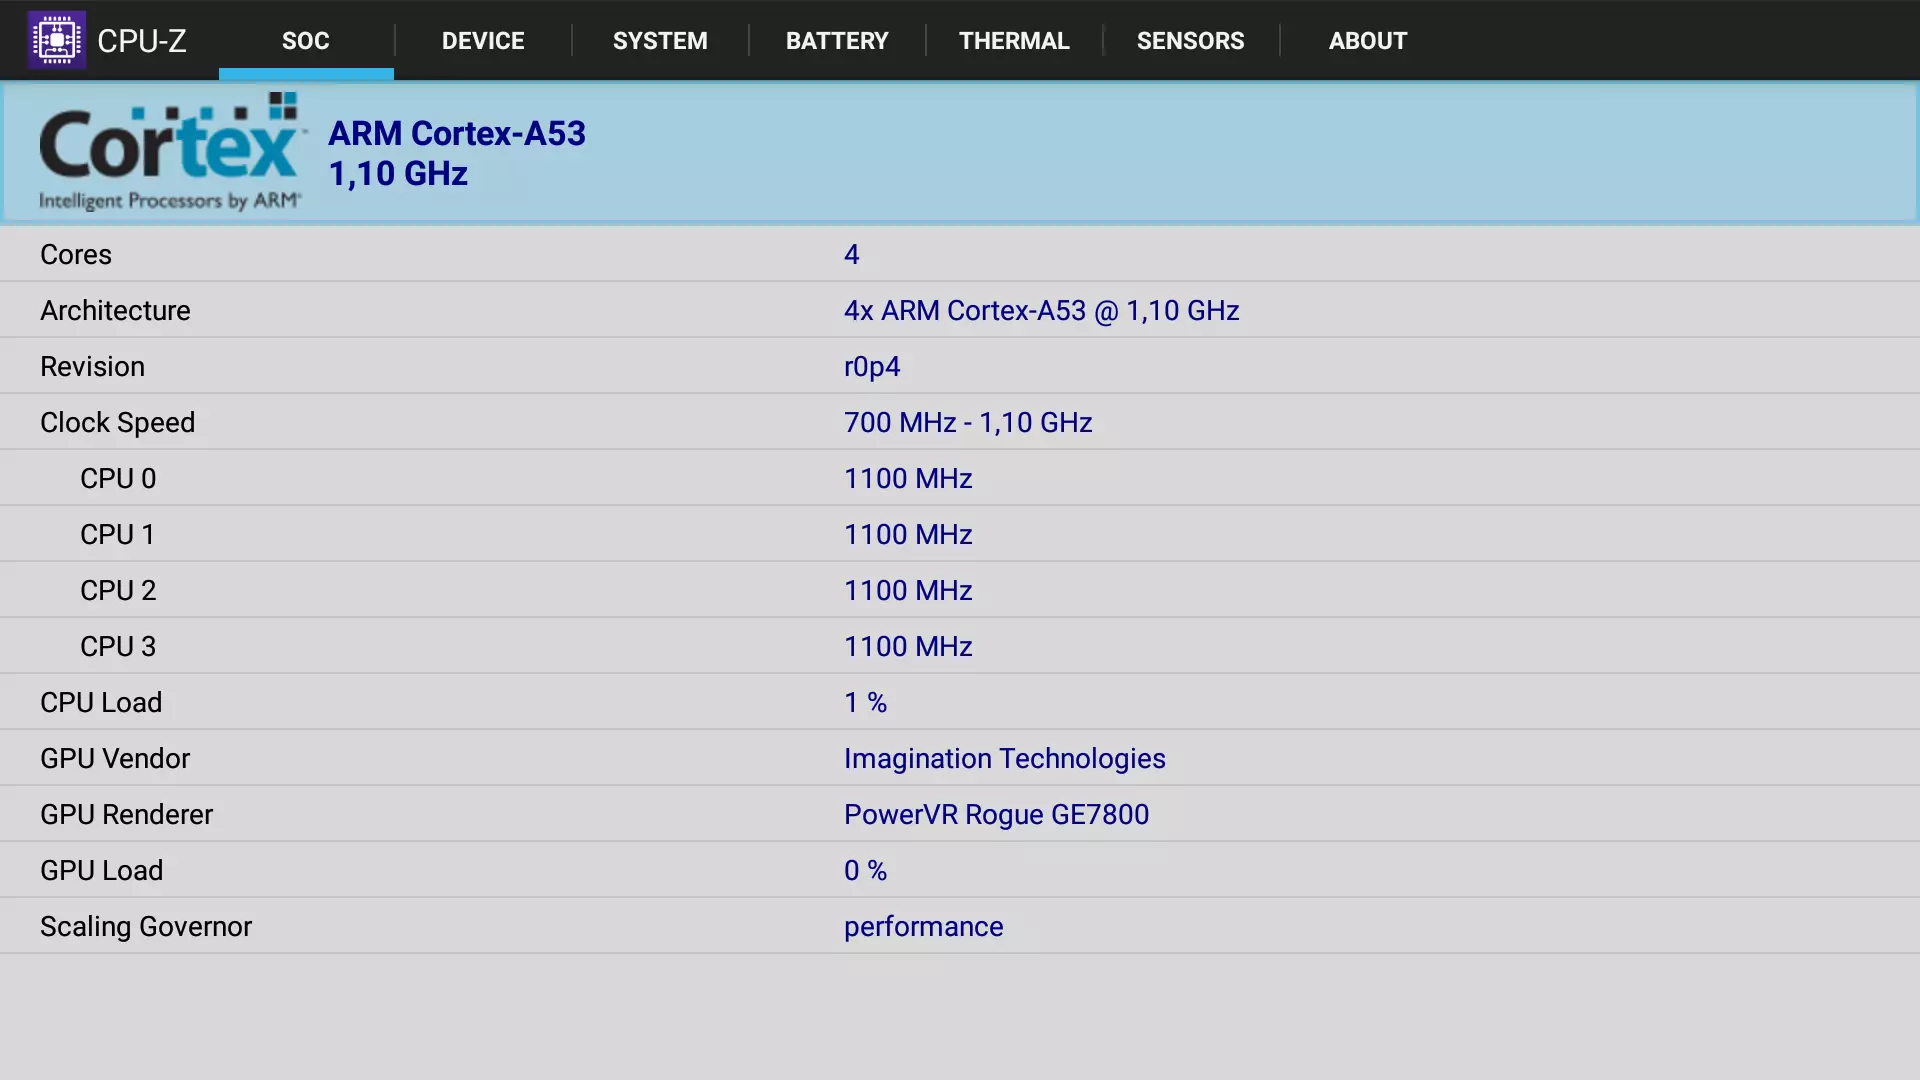The width and height of the screenshot is (1920, 1080).
Task: Expand the Architecture details row
Action: pos(960,310)
